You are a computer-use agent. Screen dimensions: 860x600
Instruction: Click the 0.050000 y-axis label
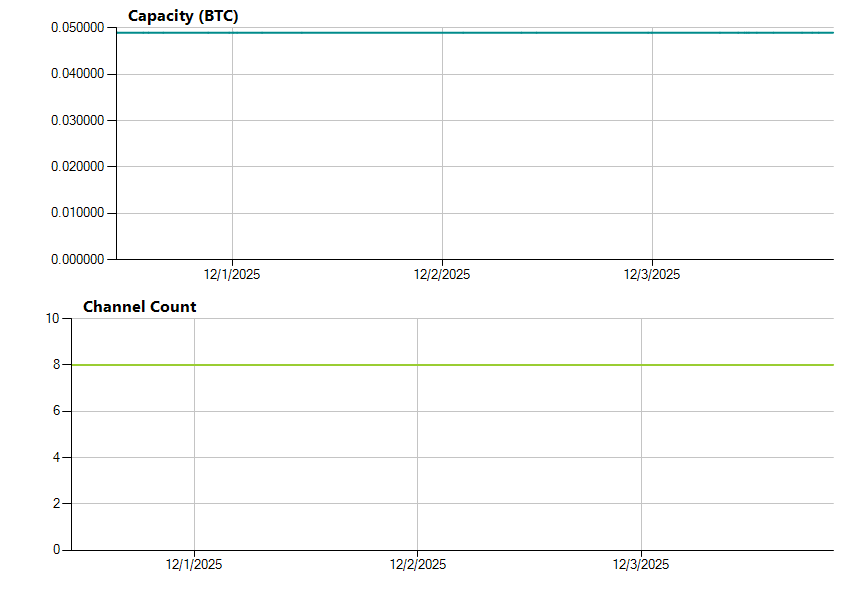tap(77, 28)
